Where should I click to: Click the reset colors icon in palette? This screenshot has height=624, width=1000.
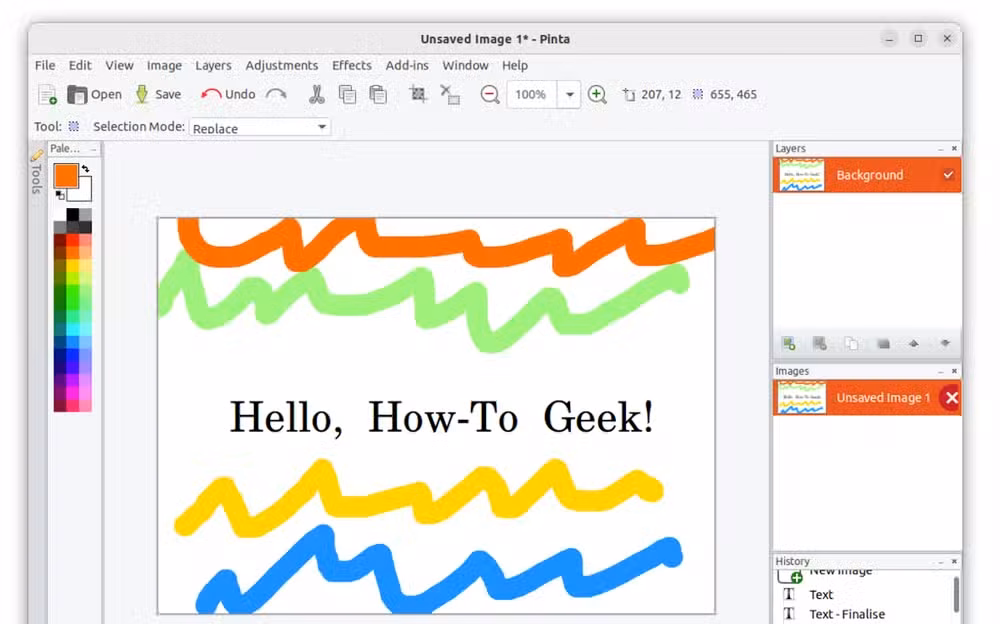point(59,195)
